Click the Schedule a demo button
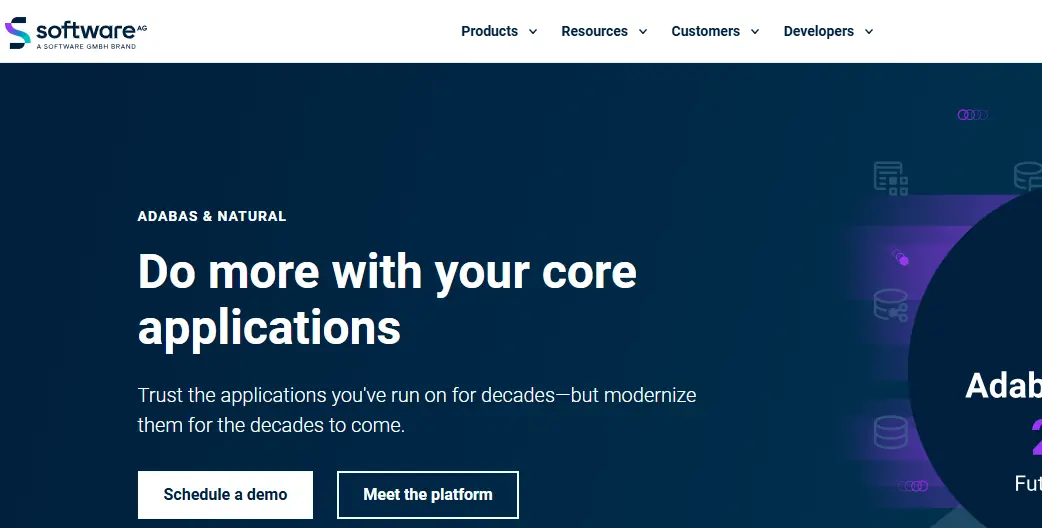This screenshot has height=528, width=1042. point(225,495)
